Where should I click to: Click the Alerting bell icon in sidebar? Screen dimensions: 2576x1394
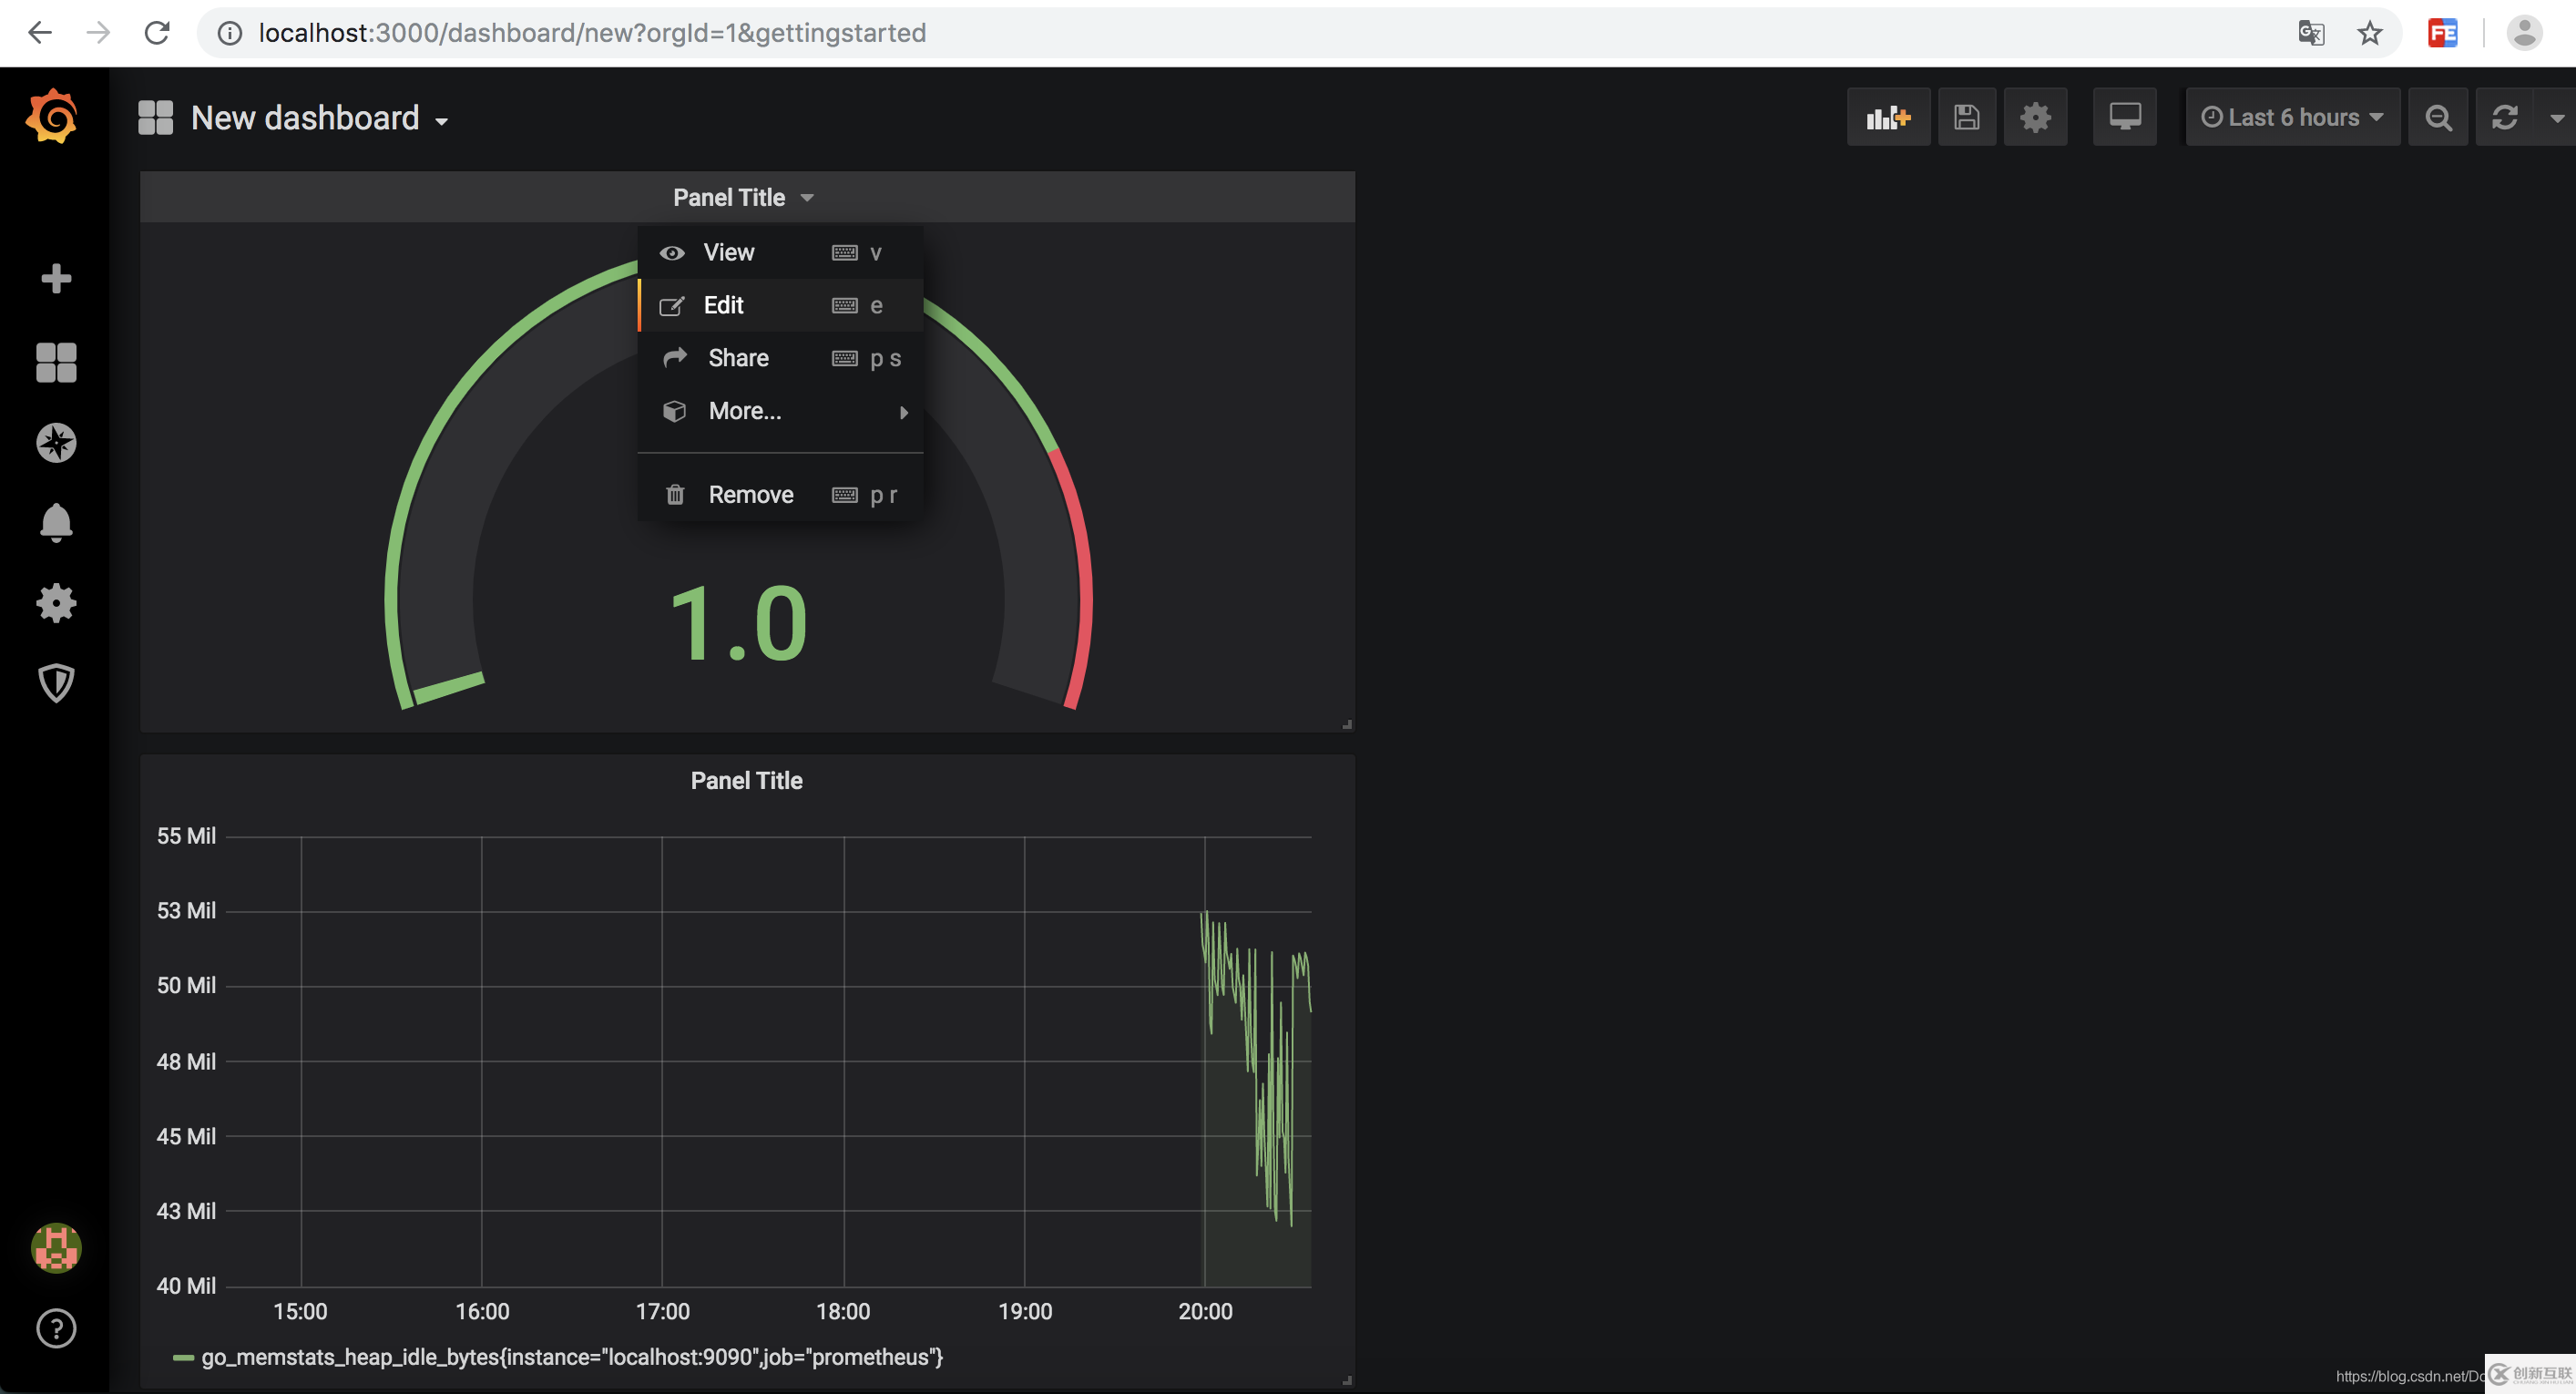click(55, 522)
